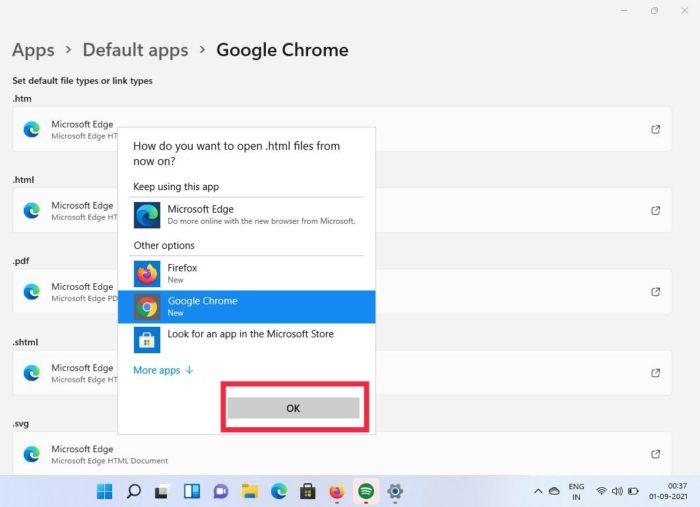This screenshot has width=700, height=507.
Task: Launch Microsoft Edge from the taskbar
Action: coord(279,491)
